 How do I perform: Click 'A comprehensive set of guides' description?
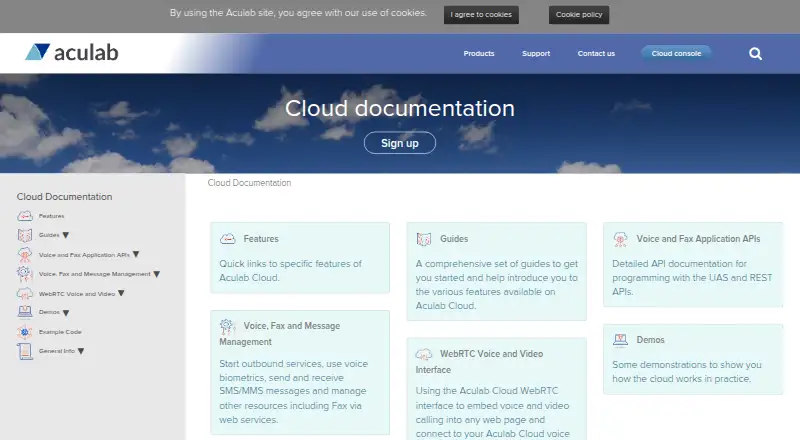coord(496,285)
